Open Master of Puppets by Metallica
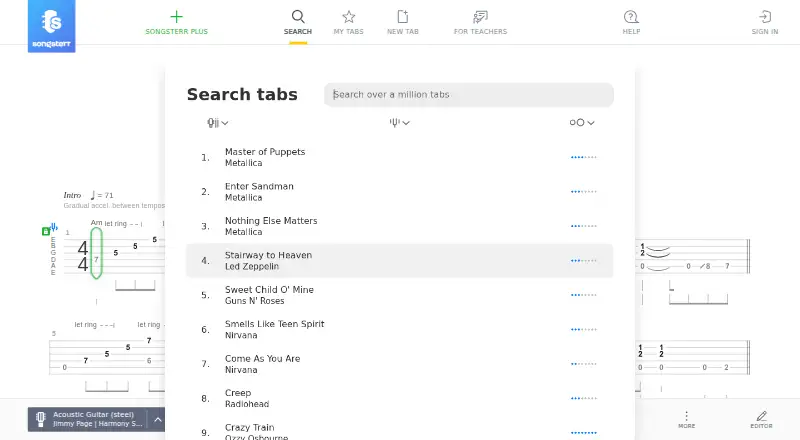The image size is (800, 440). pos(399,157)
